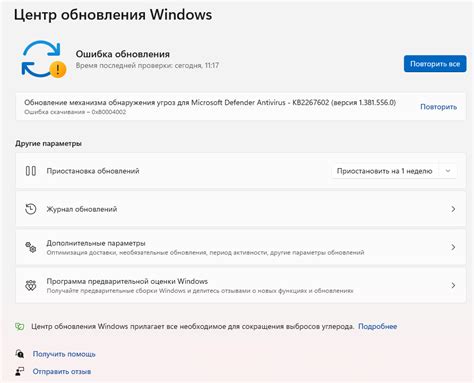Click the feedback icon next to Отправить отзыв
This screenshot has width=474, height=383.
click(20, 371)
